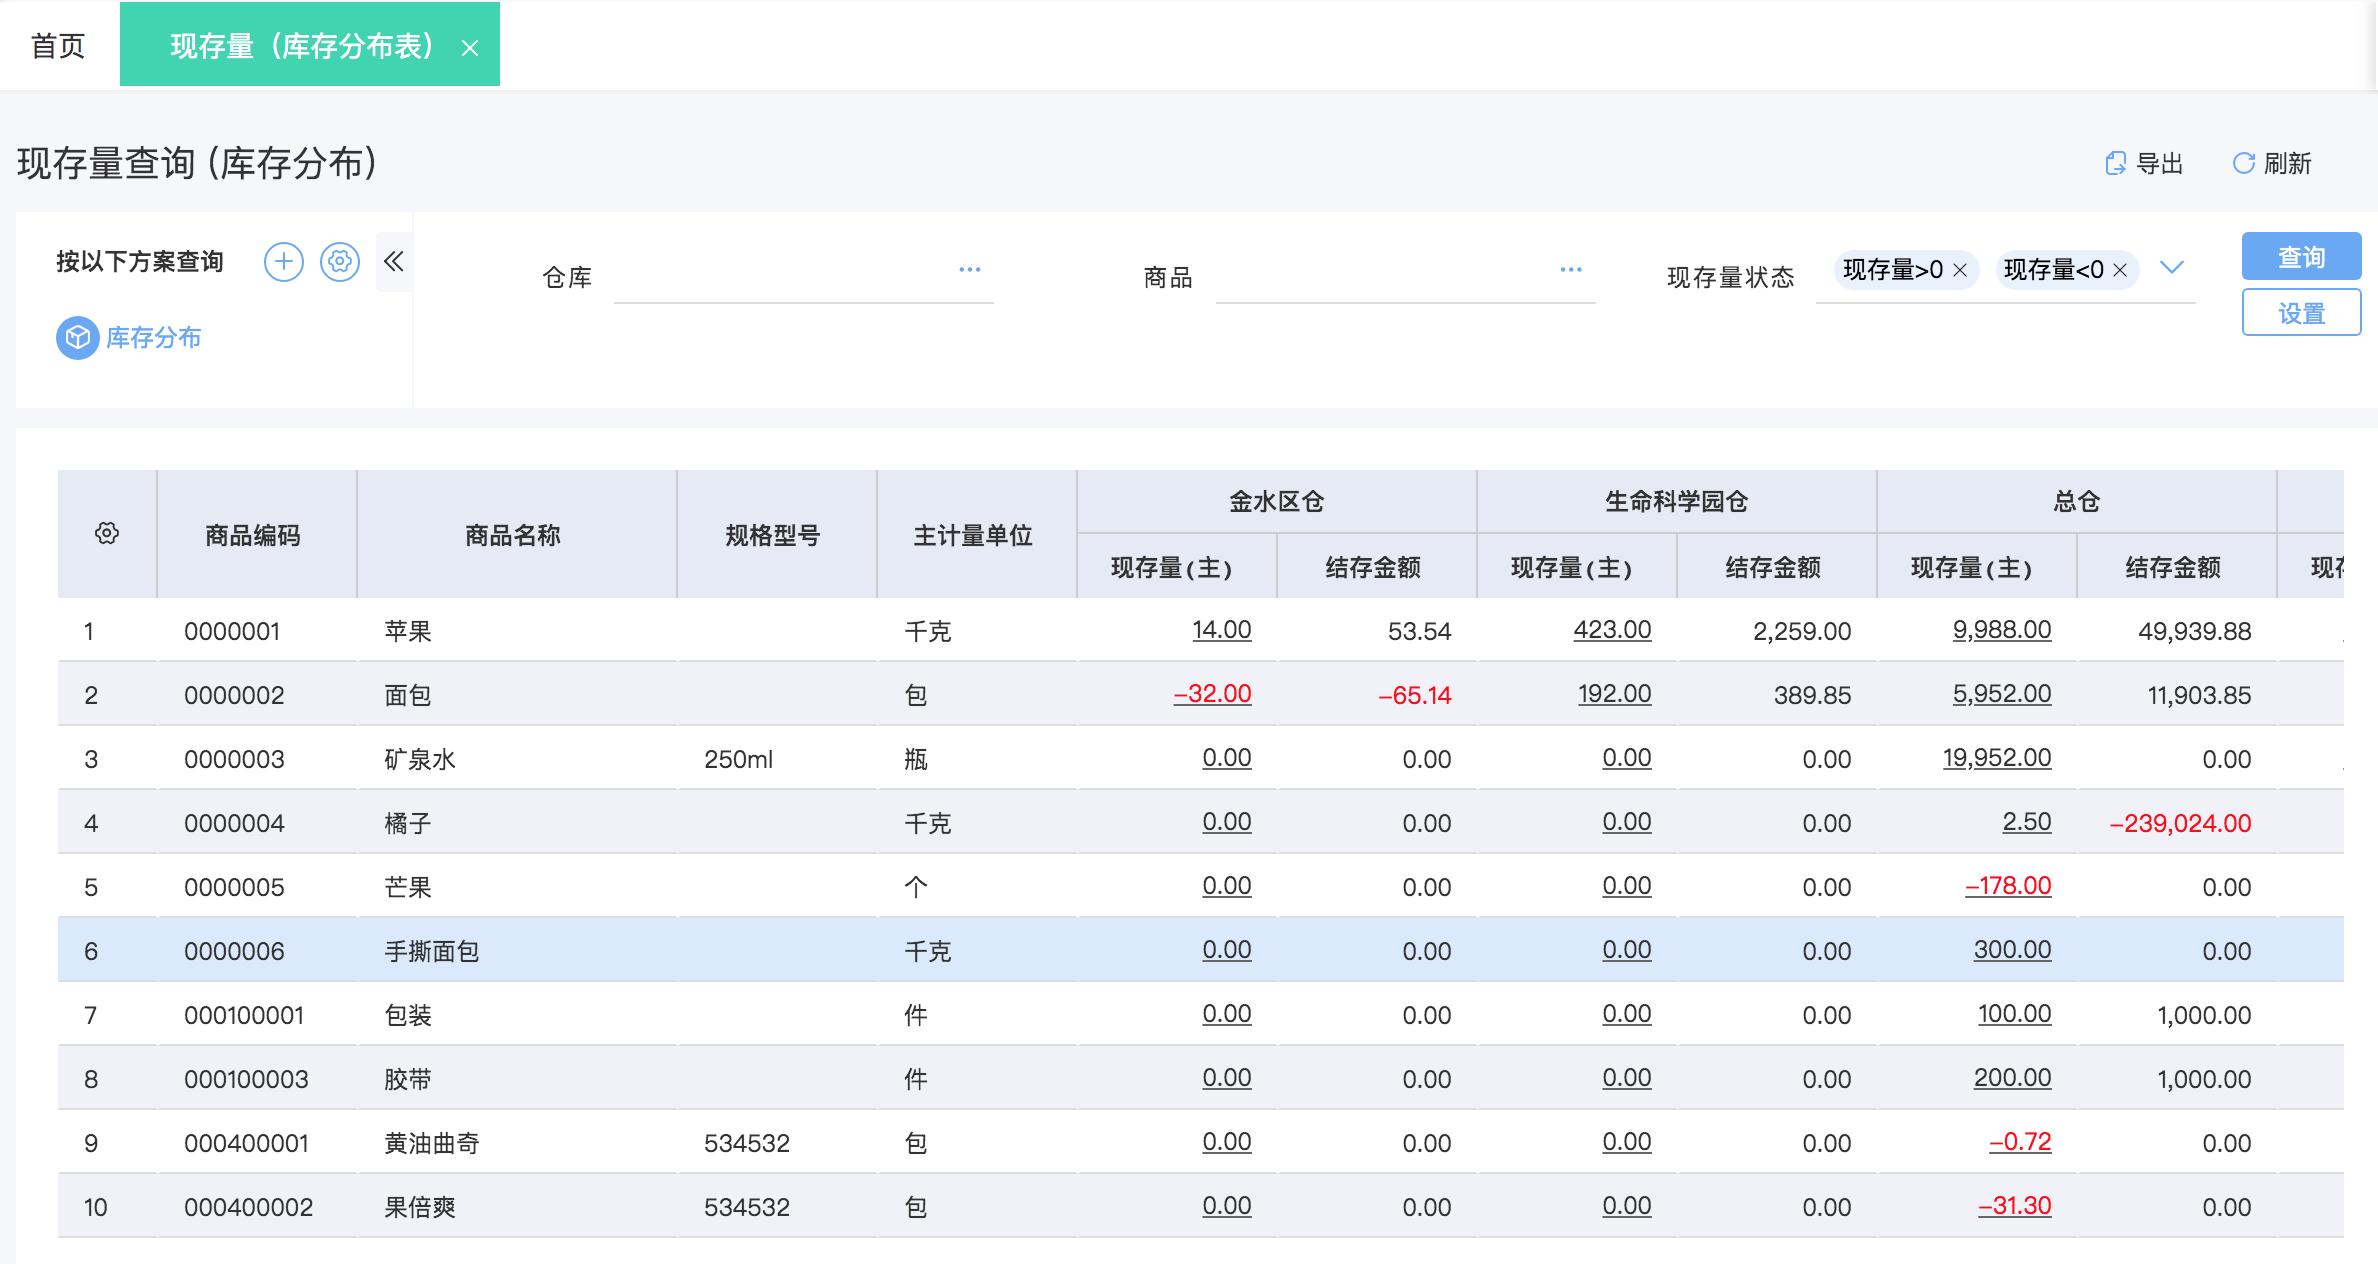This screenshot has height=1264, width=2378.
Task: Open the 商品 product selector field
Action: point(1573,270)
